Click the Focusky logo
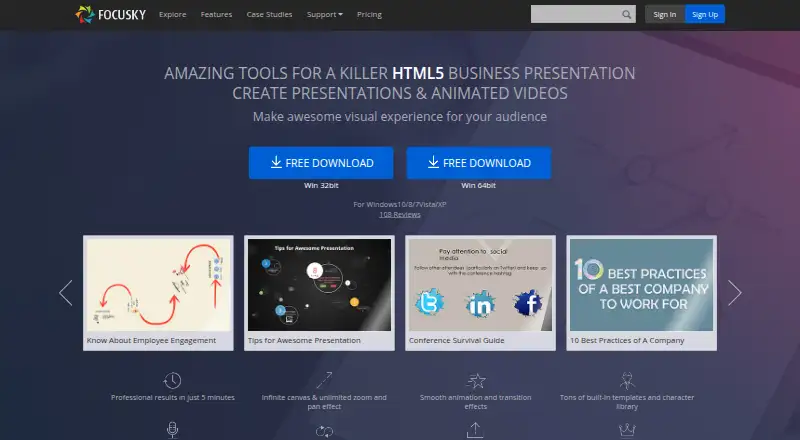Viewport: 800px width, 440px height. pyautogui.click(x=111, y=14)
